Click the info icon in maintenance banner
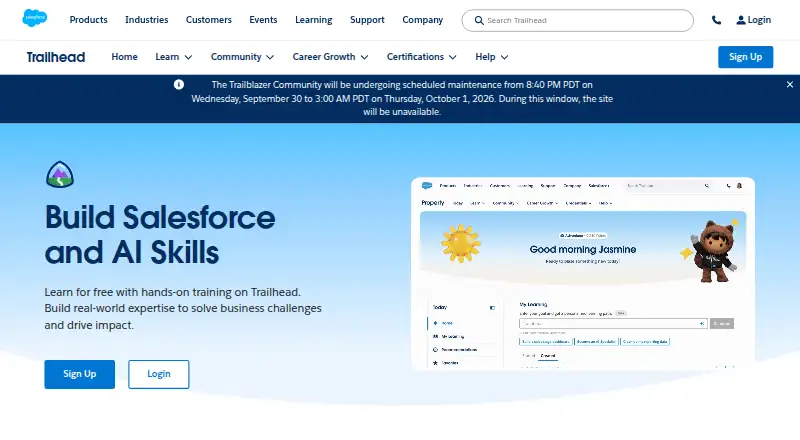The width and height of the screenshot is (800, 440). 179,84
